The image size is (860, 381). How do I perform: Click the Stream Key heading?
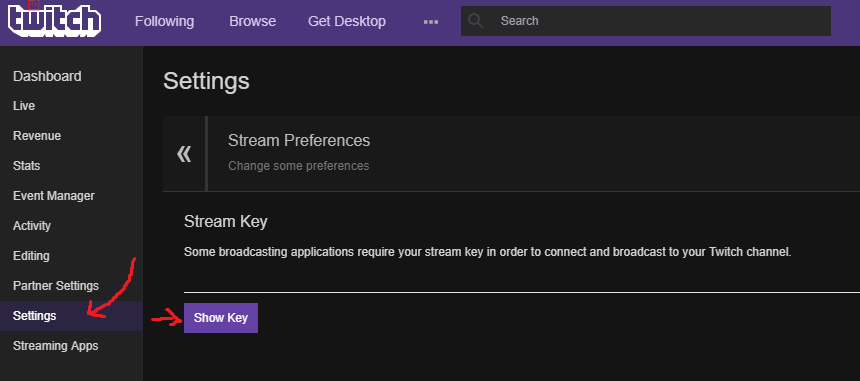[225, 221]
